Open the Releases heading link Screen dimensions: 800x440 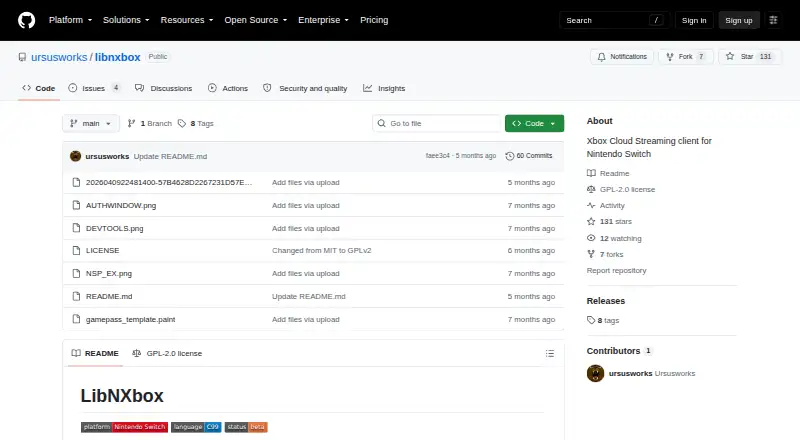click(606, 301)
